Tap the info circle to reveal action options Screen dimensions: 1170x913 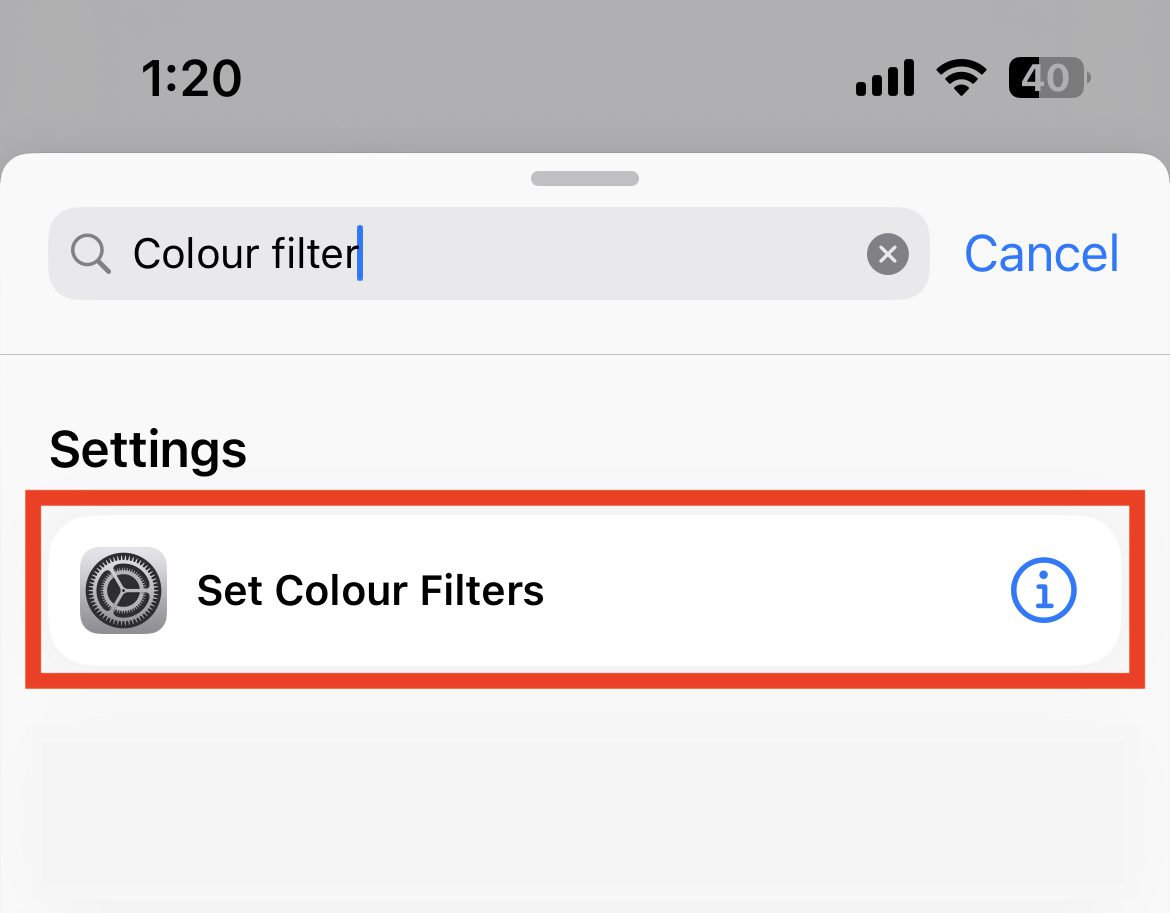coord(1043,590)
